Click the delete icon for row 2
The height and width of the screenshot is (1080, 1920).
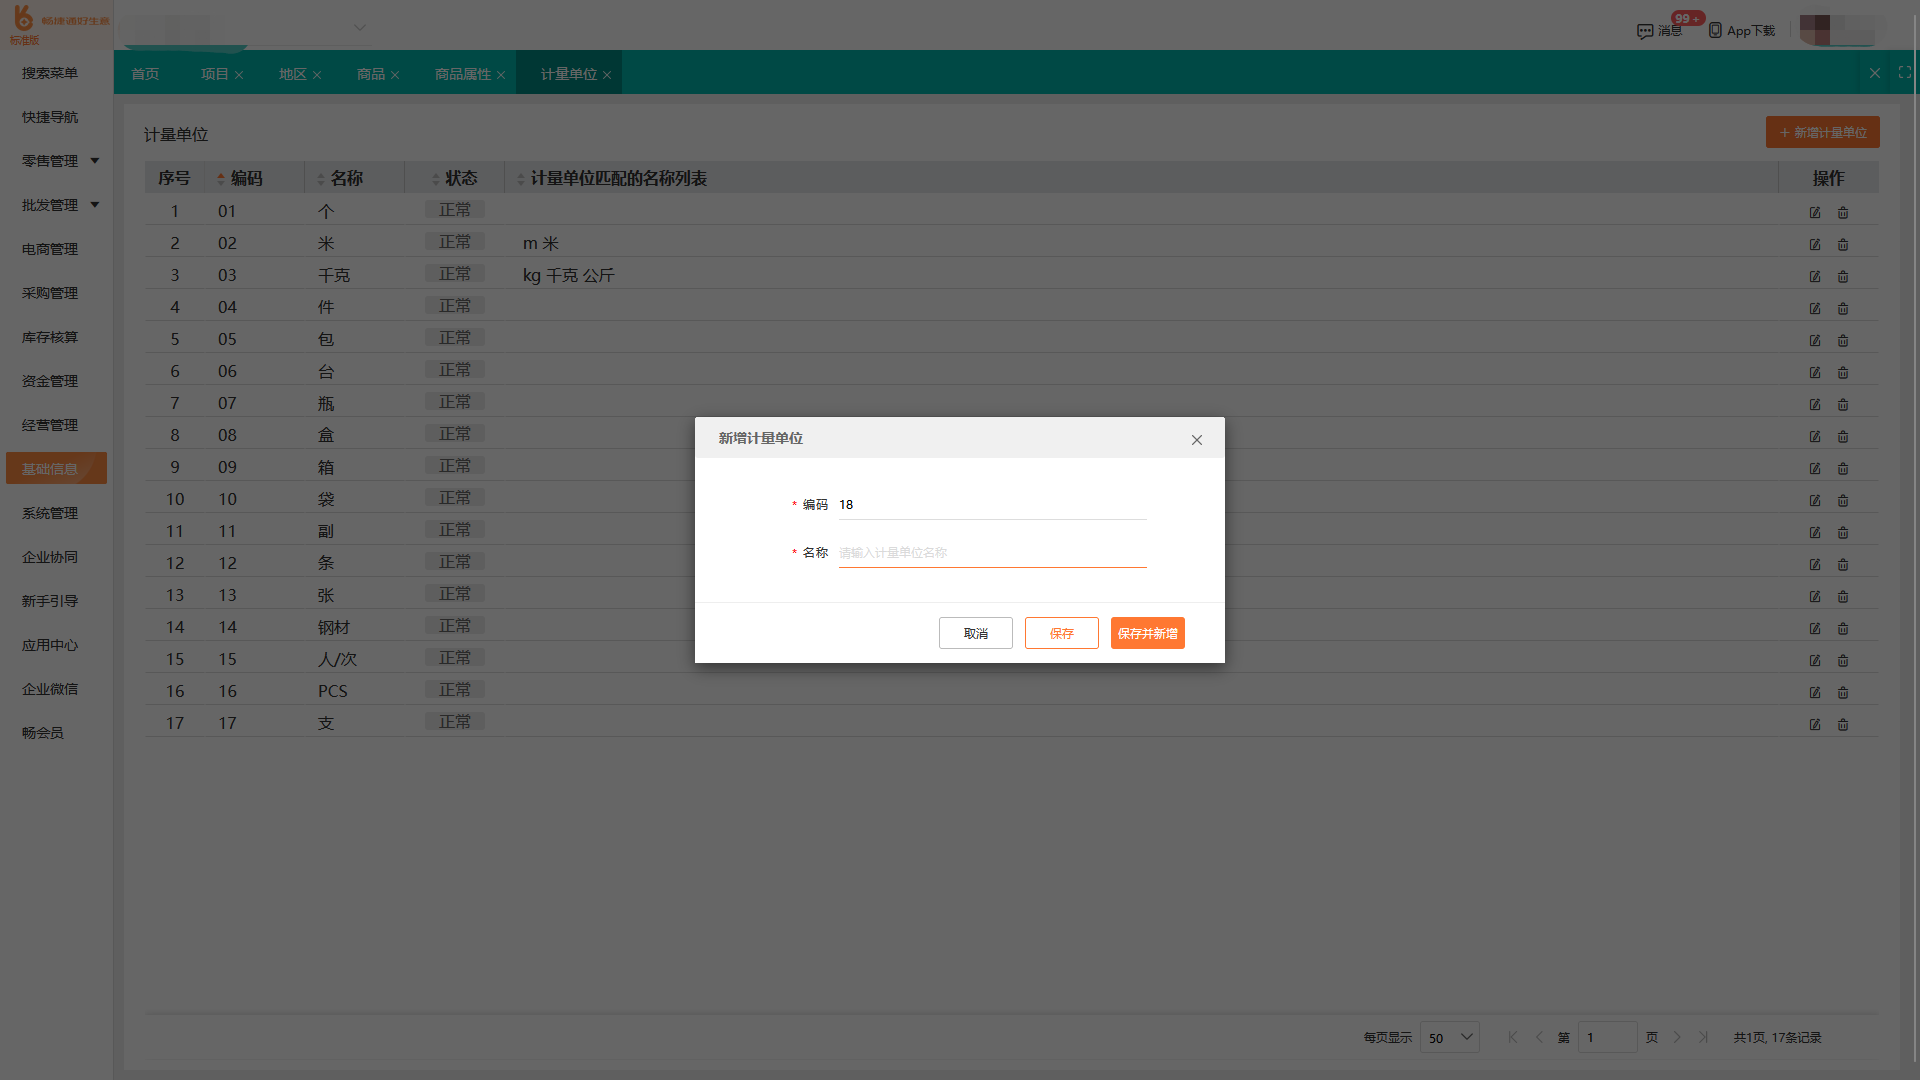pyautogui.click(x=1845, y=244)
